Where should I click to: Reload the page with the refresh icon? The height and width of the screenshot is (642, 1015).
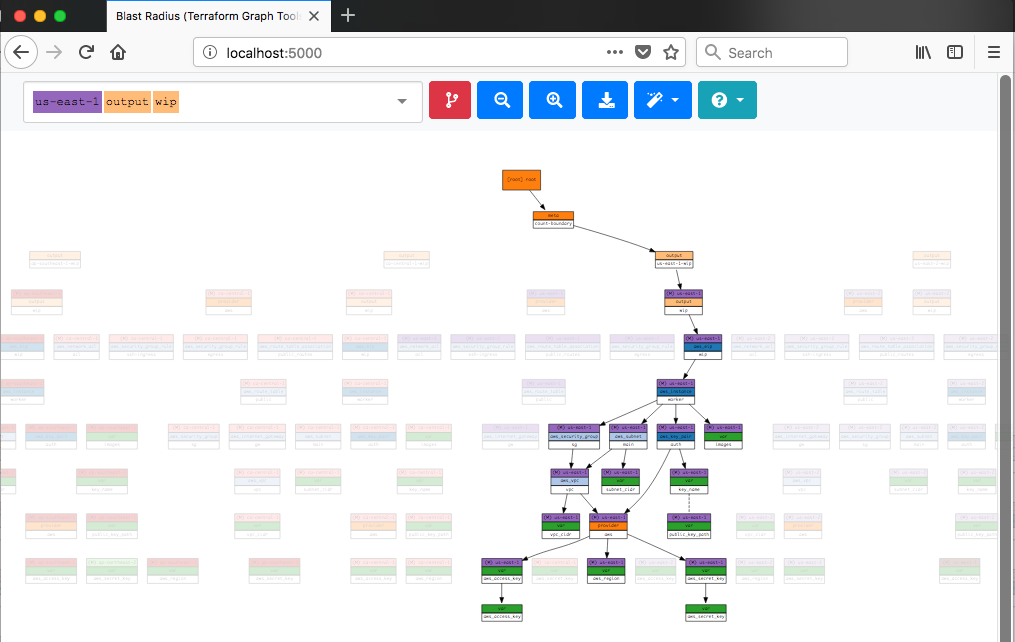87,52
